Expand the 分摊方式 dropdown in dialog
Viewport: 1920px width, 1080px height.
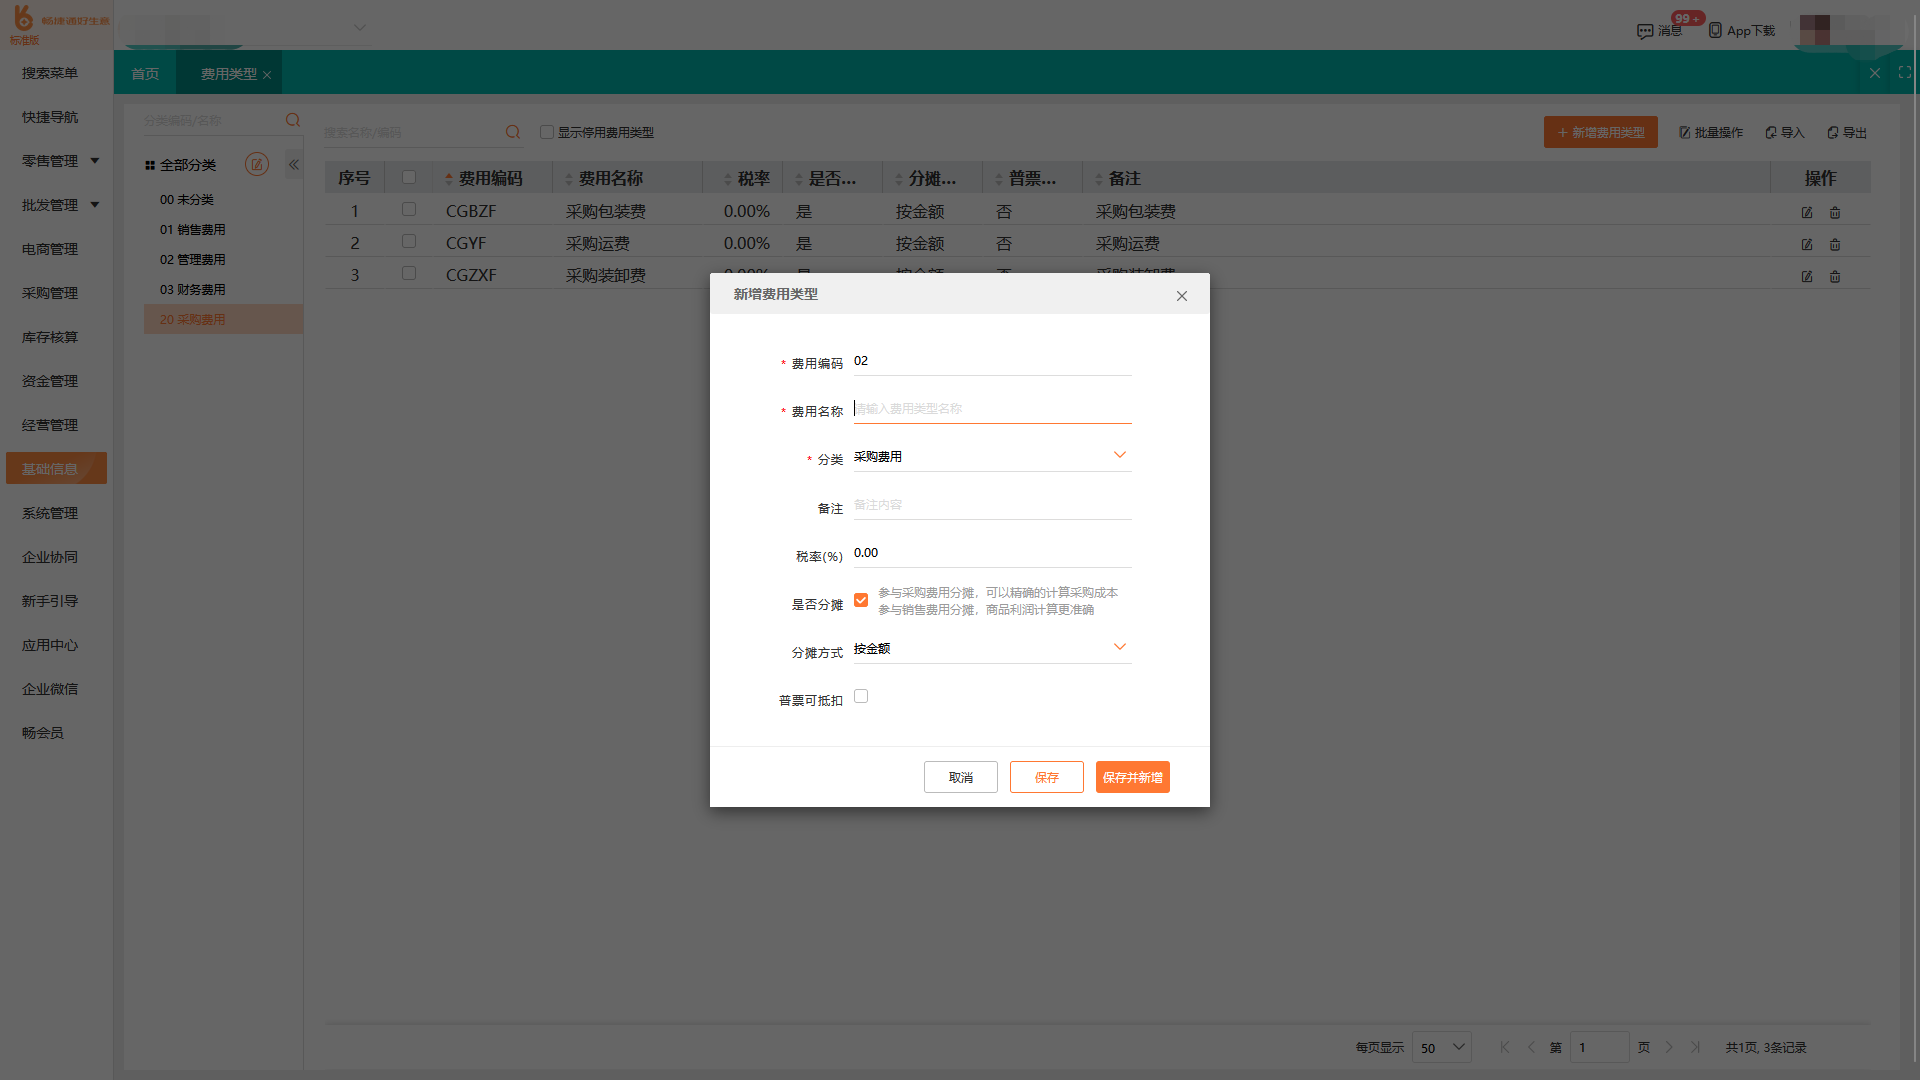pyautogui.click(x=1118, y=647)
